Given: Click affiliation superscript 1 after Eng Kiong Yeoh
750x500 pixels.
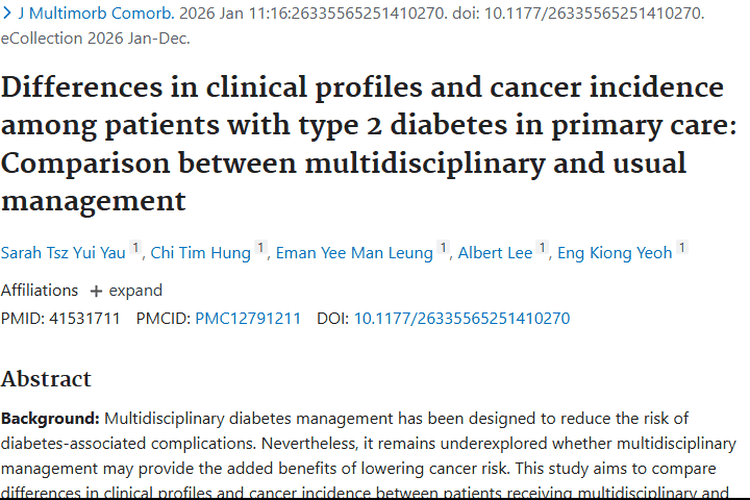Looking at the screenshot, I should pos(682,248).
